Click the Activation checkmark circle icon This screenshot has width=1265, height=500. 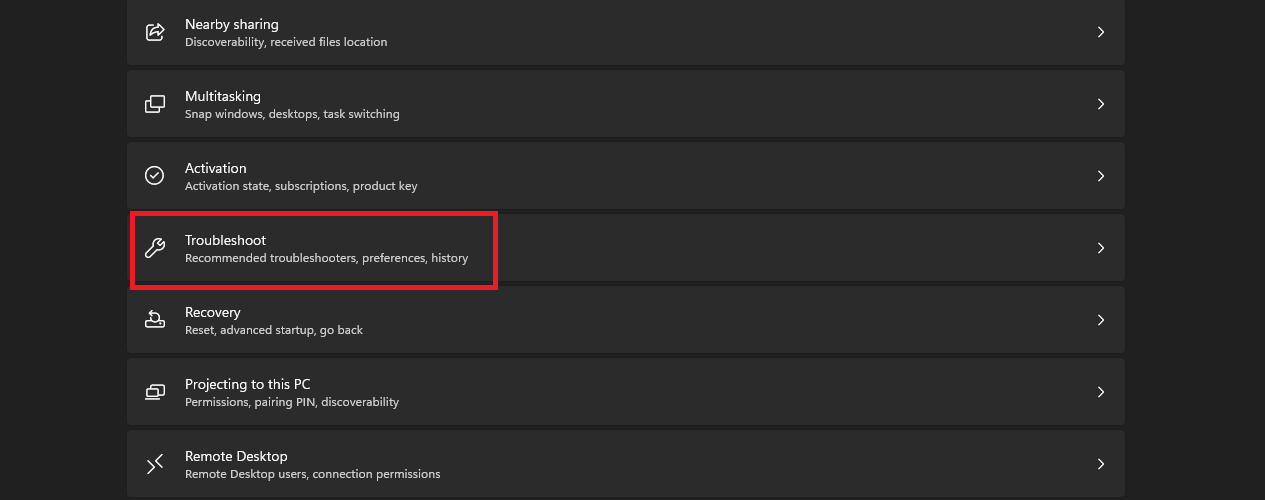pyautogui.click(x=155, y=176)
